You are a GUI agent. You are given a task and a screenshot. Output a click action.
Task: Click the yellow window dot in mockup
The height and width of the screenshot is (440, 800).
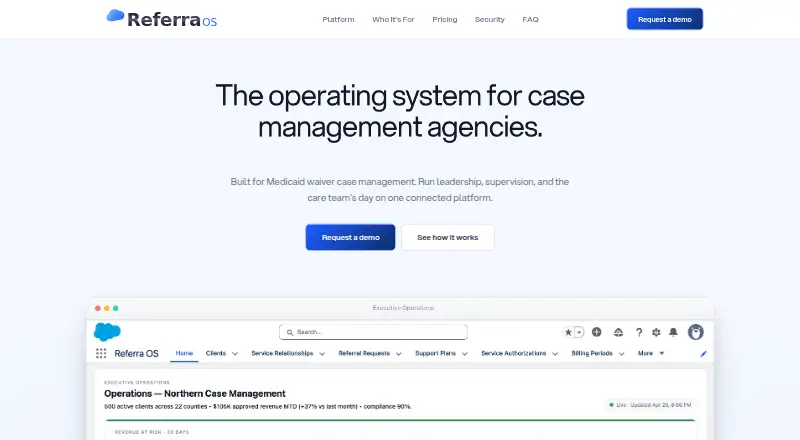(107, 308)
